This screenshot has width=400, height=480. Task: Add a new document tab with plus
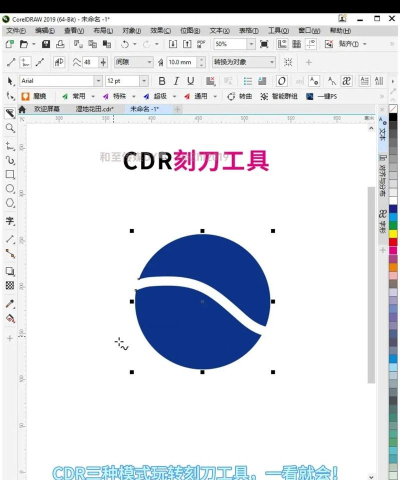coord(177,109)
